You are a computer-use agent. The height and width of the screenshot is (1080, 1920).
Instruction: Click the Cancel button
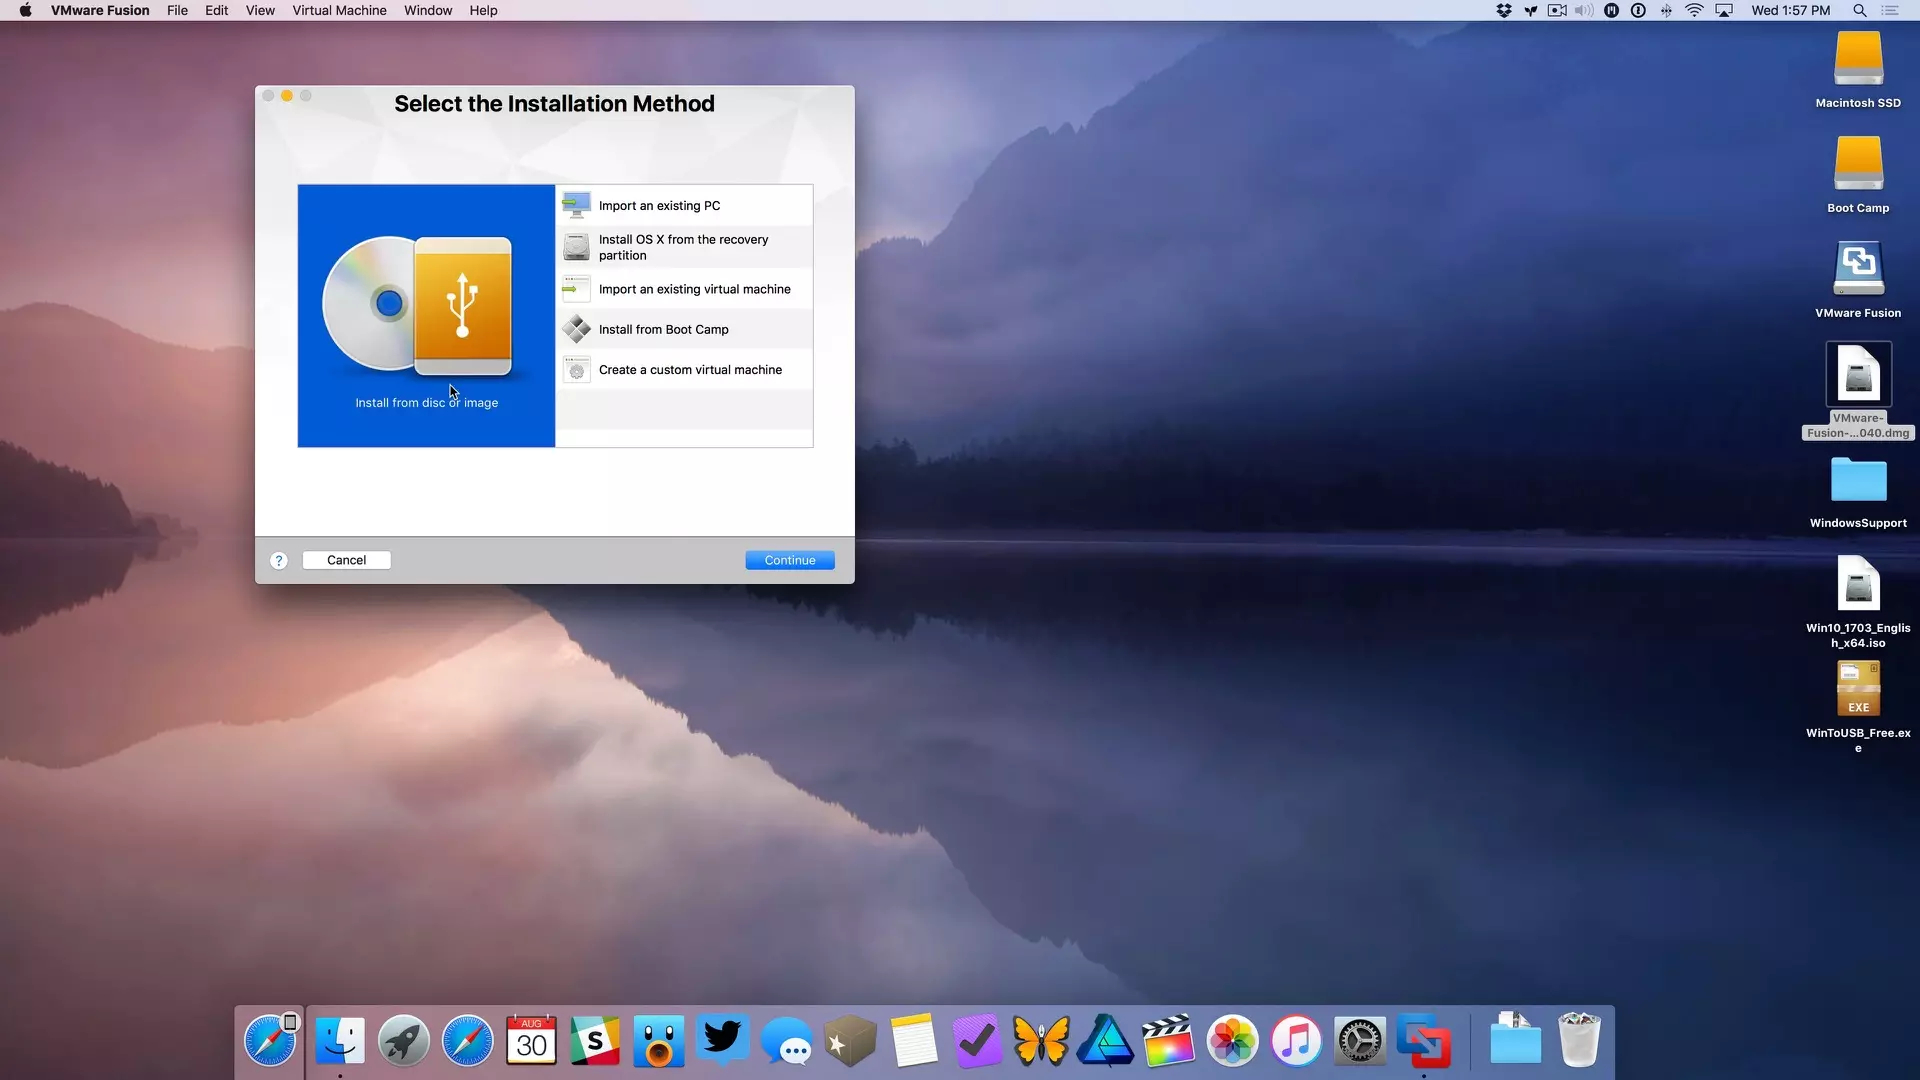click(x=345, y=560)
